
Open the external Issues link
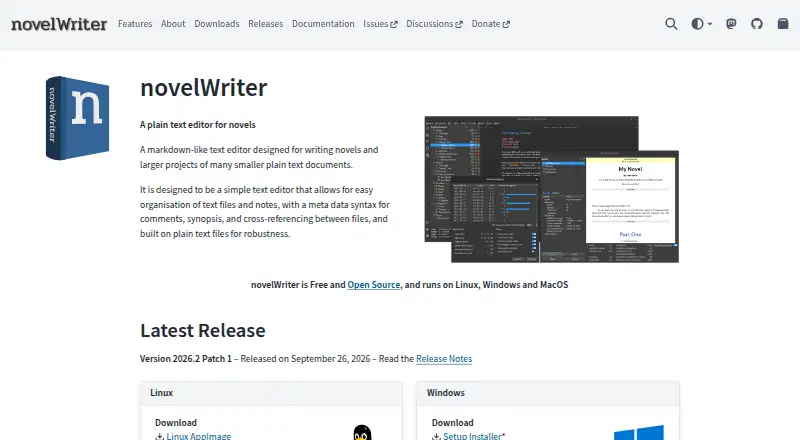pyautogui.click(x=380, y=24)
